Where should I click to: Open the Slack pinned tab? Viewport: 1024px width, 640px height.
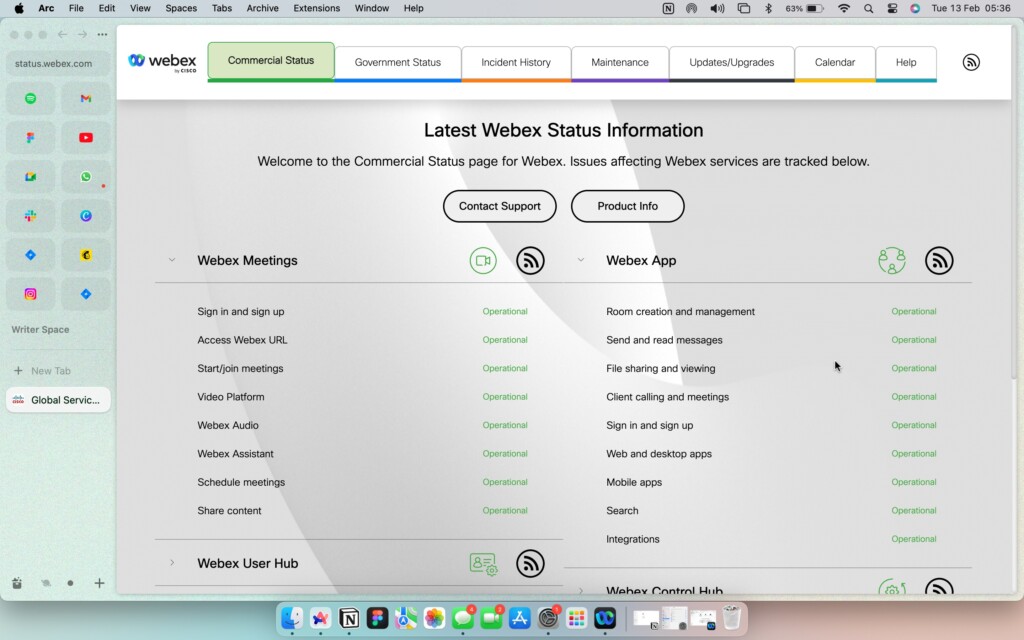click(x=30, y=216)
